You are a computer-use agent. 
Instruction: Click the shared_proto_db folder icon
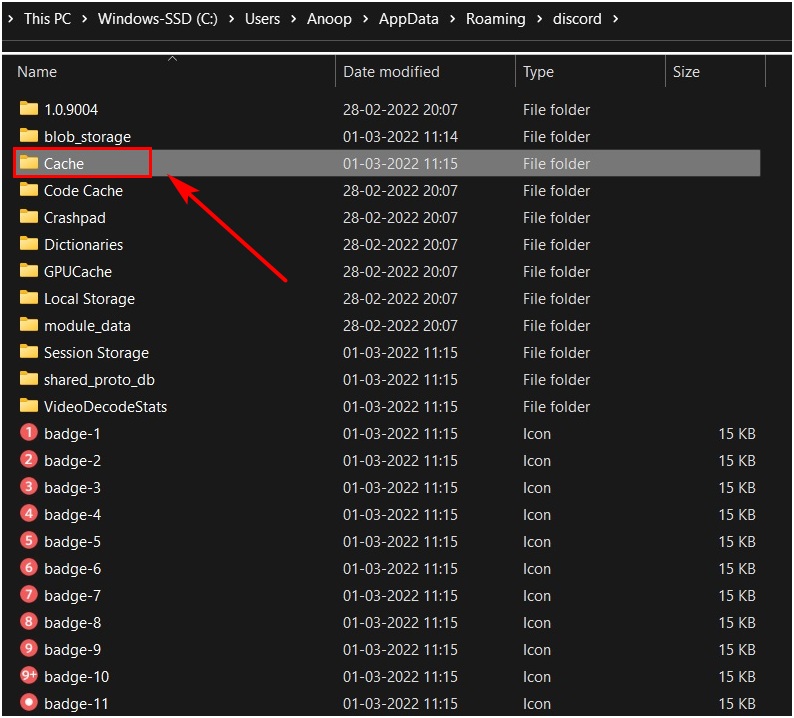(29, 378)
